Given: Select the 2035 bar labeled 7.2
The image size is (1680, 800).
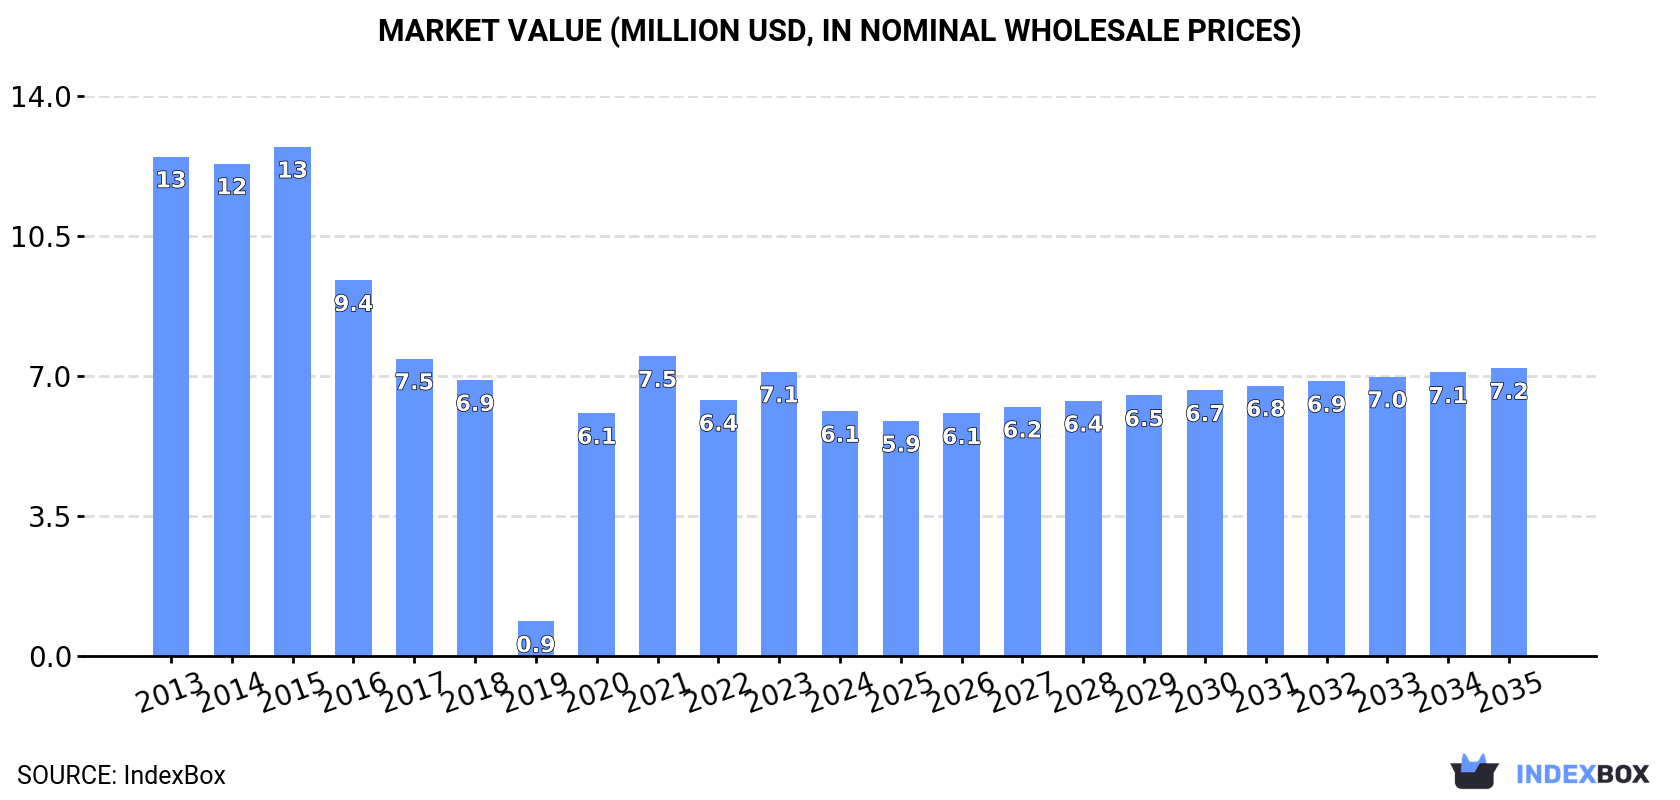Looking at the screenshot, I should [1509, 512].
